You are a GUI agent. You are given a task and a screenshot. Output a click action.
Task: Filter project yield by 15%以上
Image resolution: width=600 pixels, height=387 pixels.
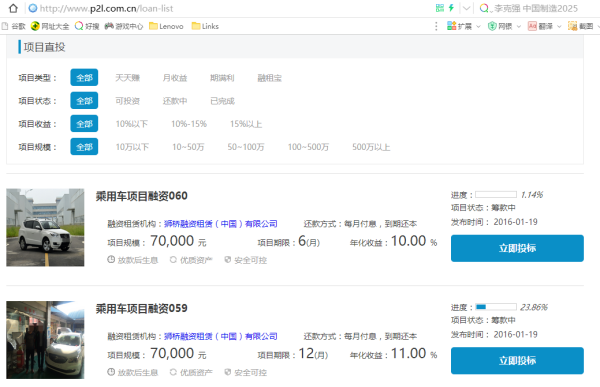[x=246, y=124]
